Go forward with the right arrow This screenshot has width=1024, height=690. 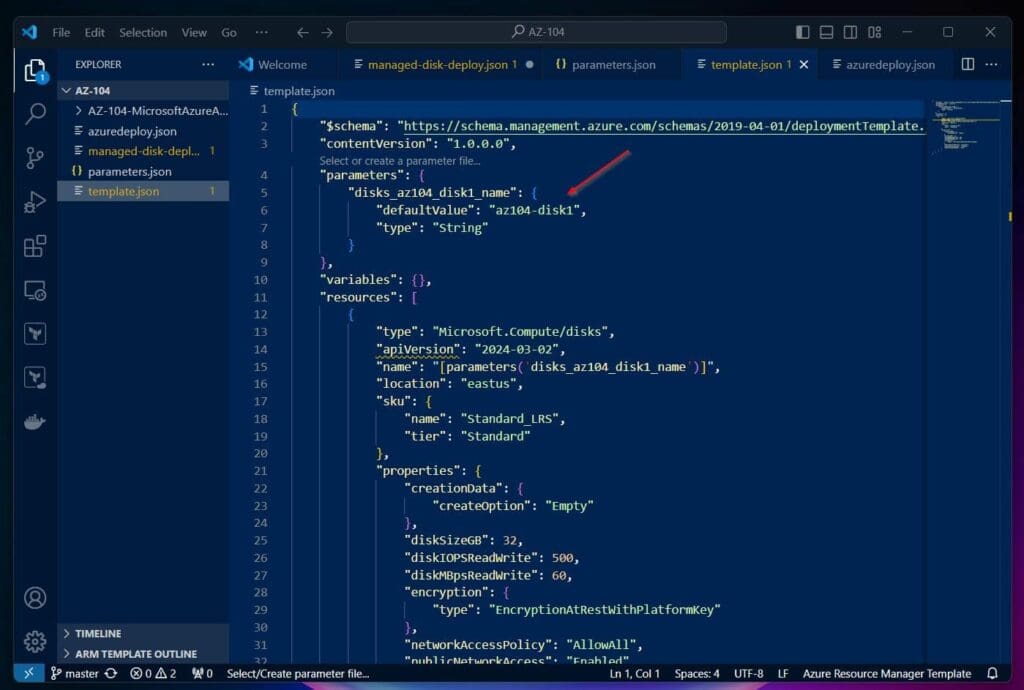(x=327, y=32)
